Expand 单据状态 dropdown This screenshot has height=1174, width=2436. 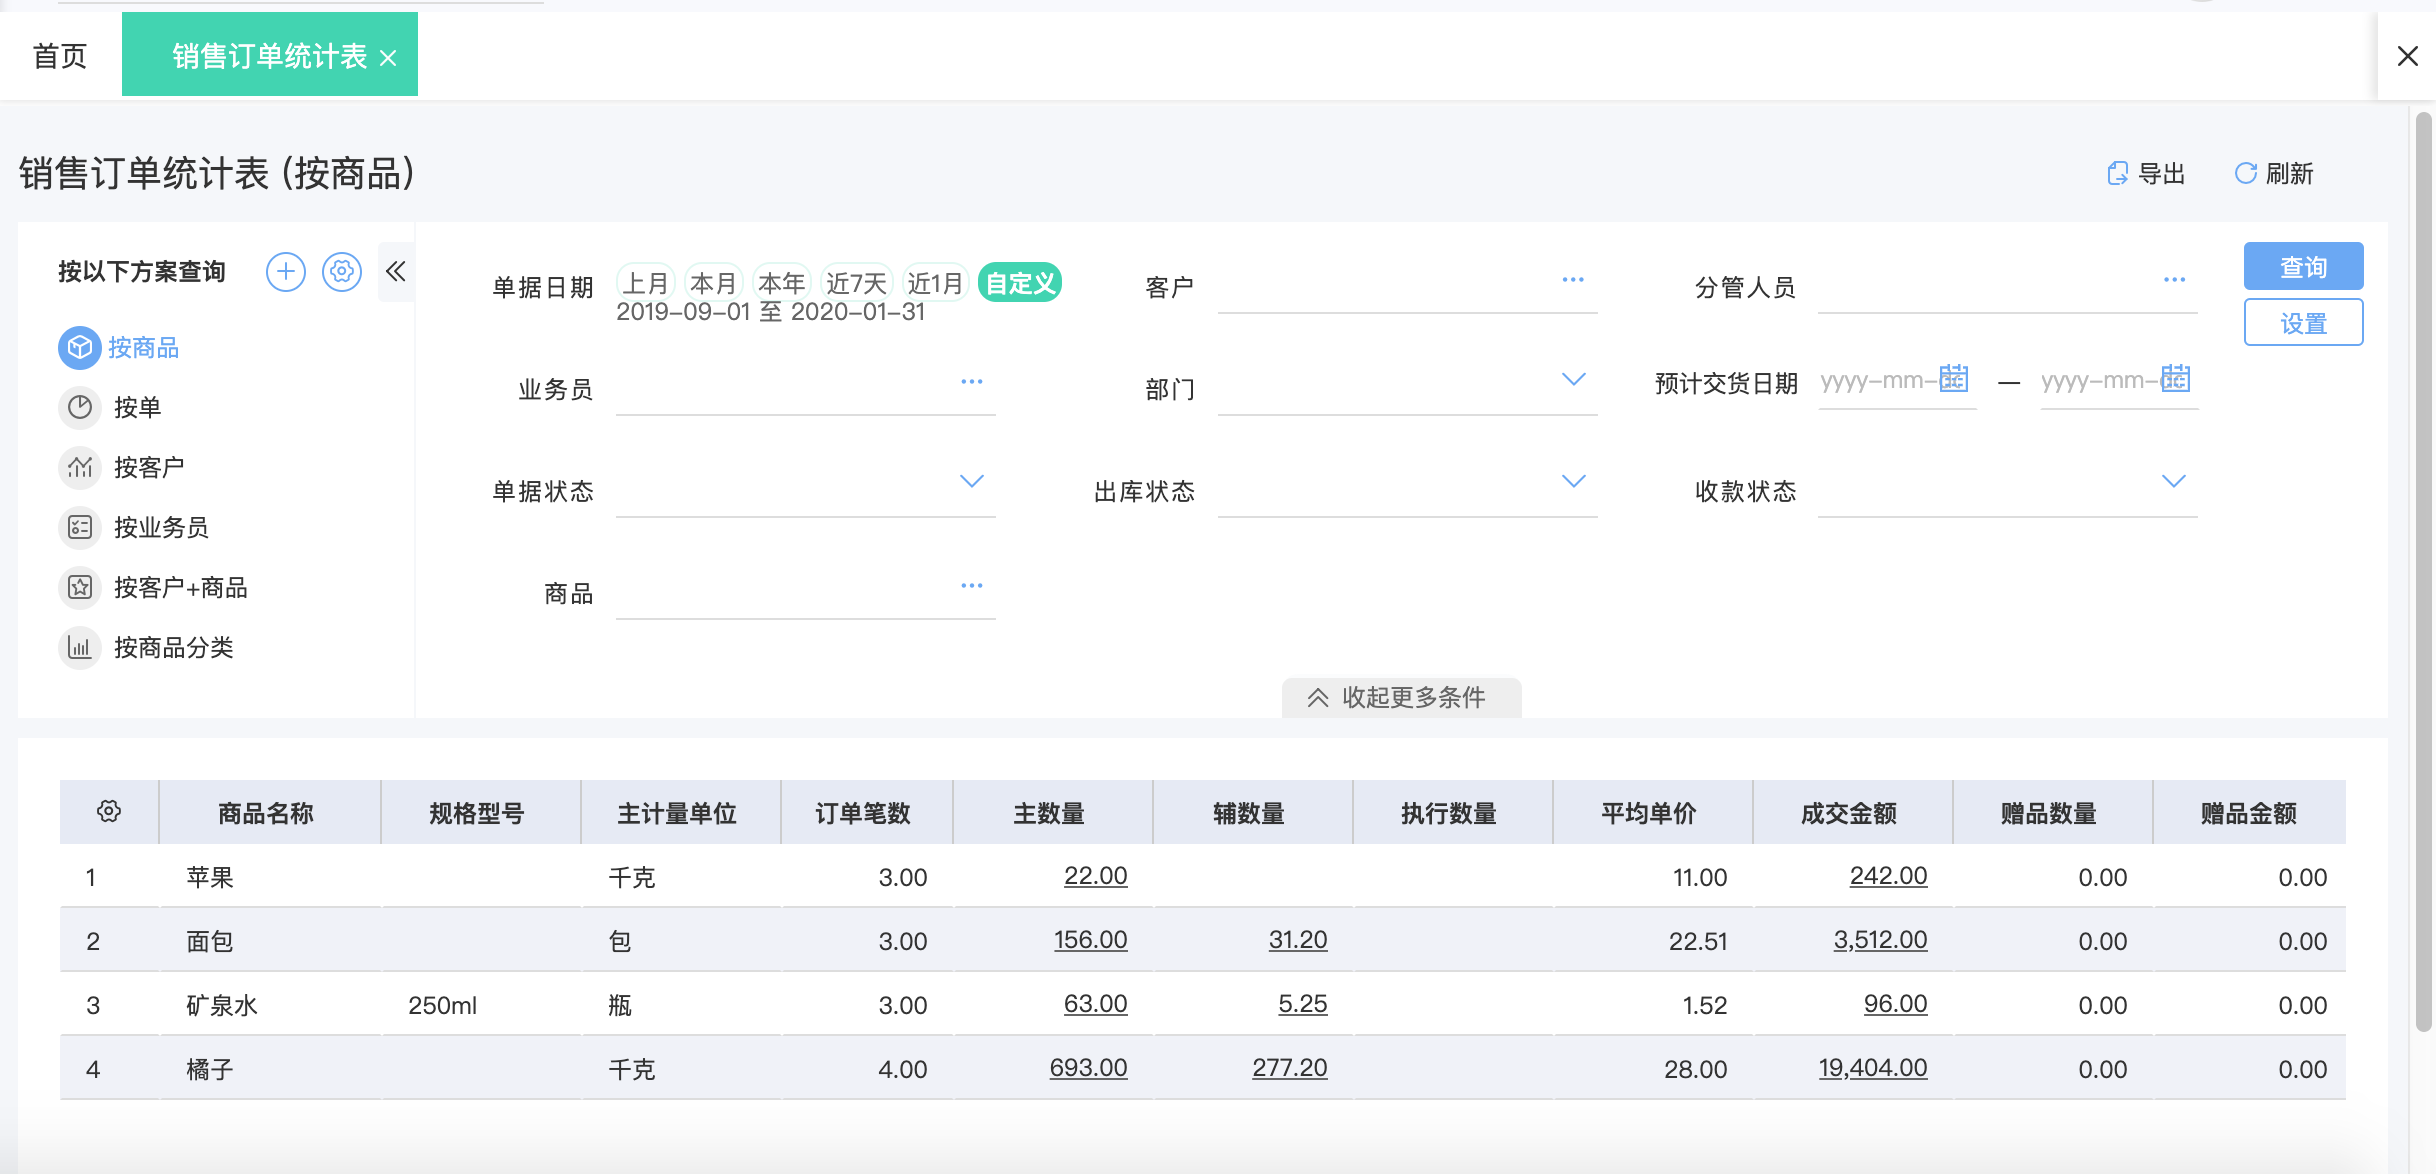tap(974, 485)
